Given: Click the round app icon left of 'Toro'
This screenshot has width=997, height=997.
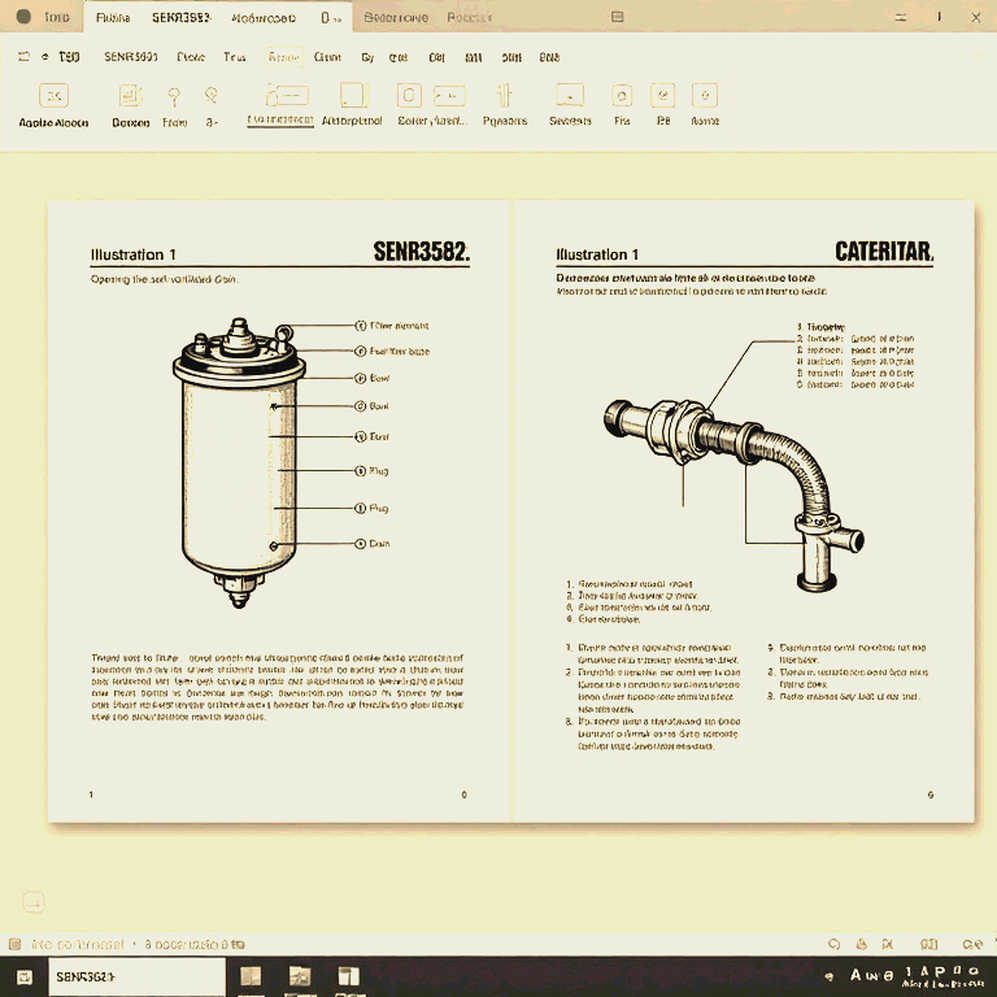Looking at the screenshot, I should click(24, 17).
